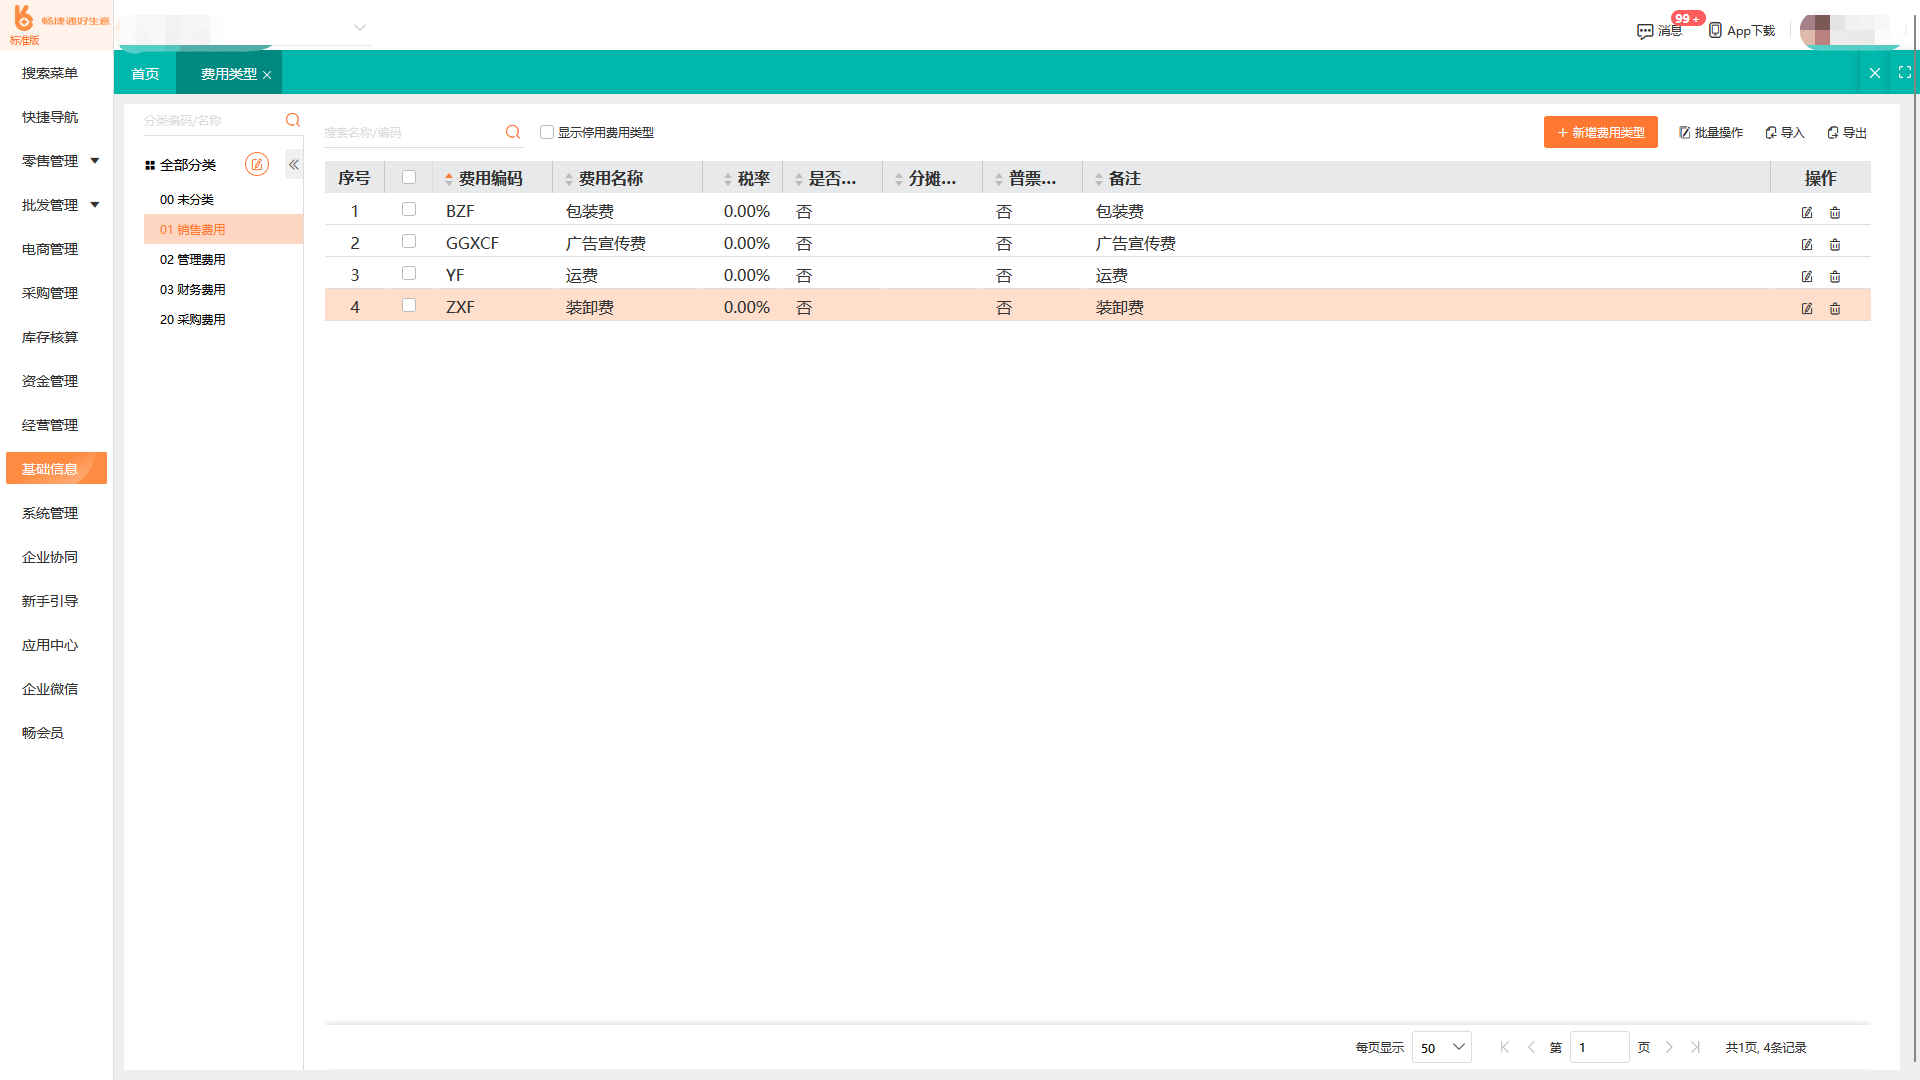Click 批量操作 button
This screenshot has width=1920, height=1080.
1709,131
